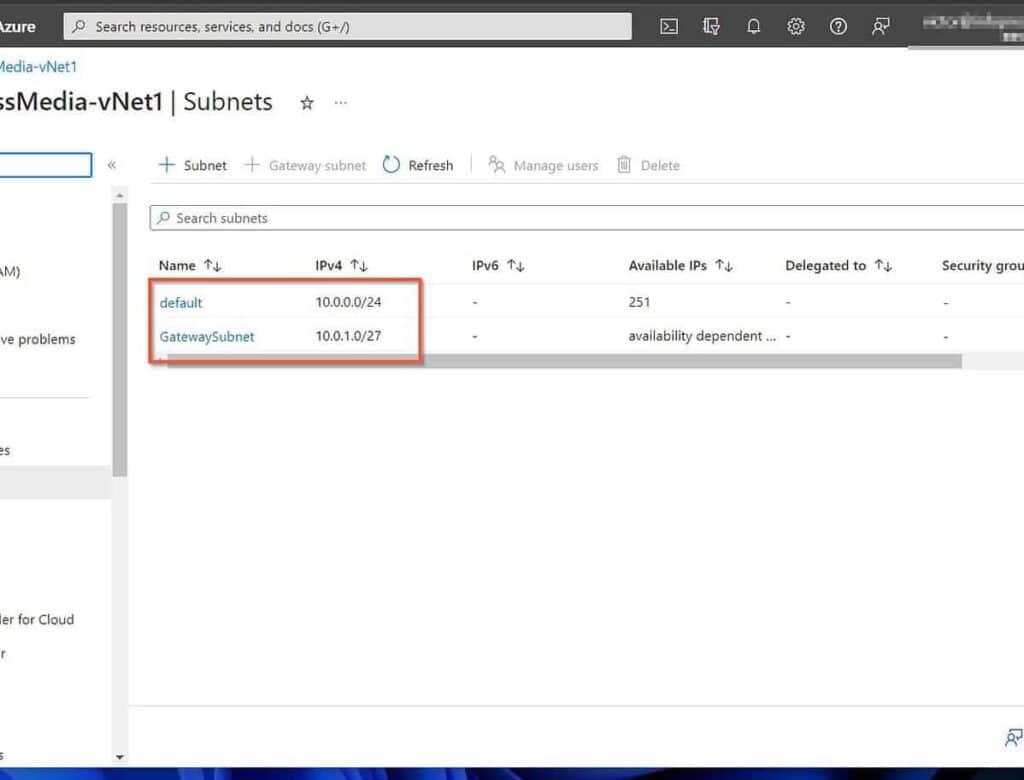Click the left menu vertical scrollbar thumb
This screenshot has width=1024, height=780.
click(x=119, y=340)
